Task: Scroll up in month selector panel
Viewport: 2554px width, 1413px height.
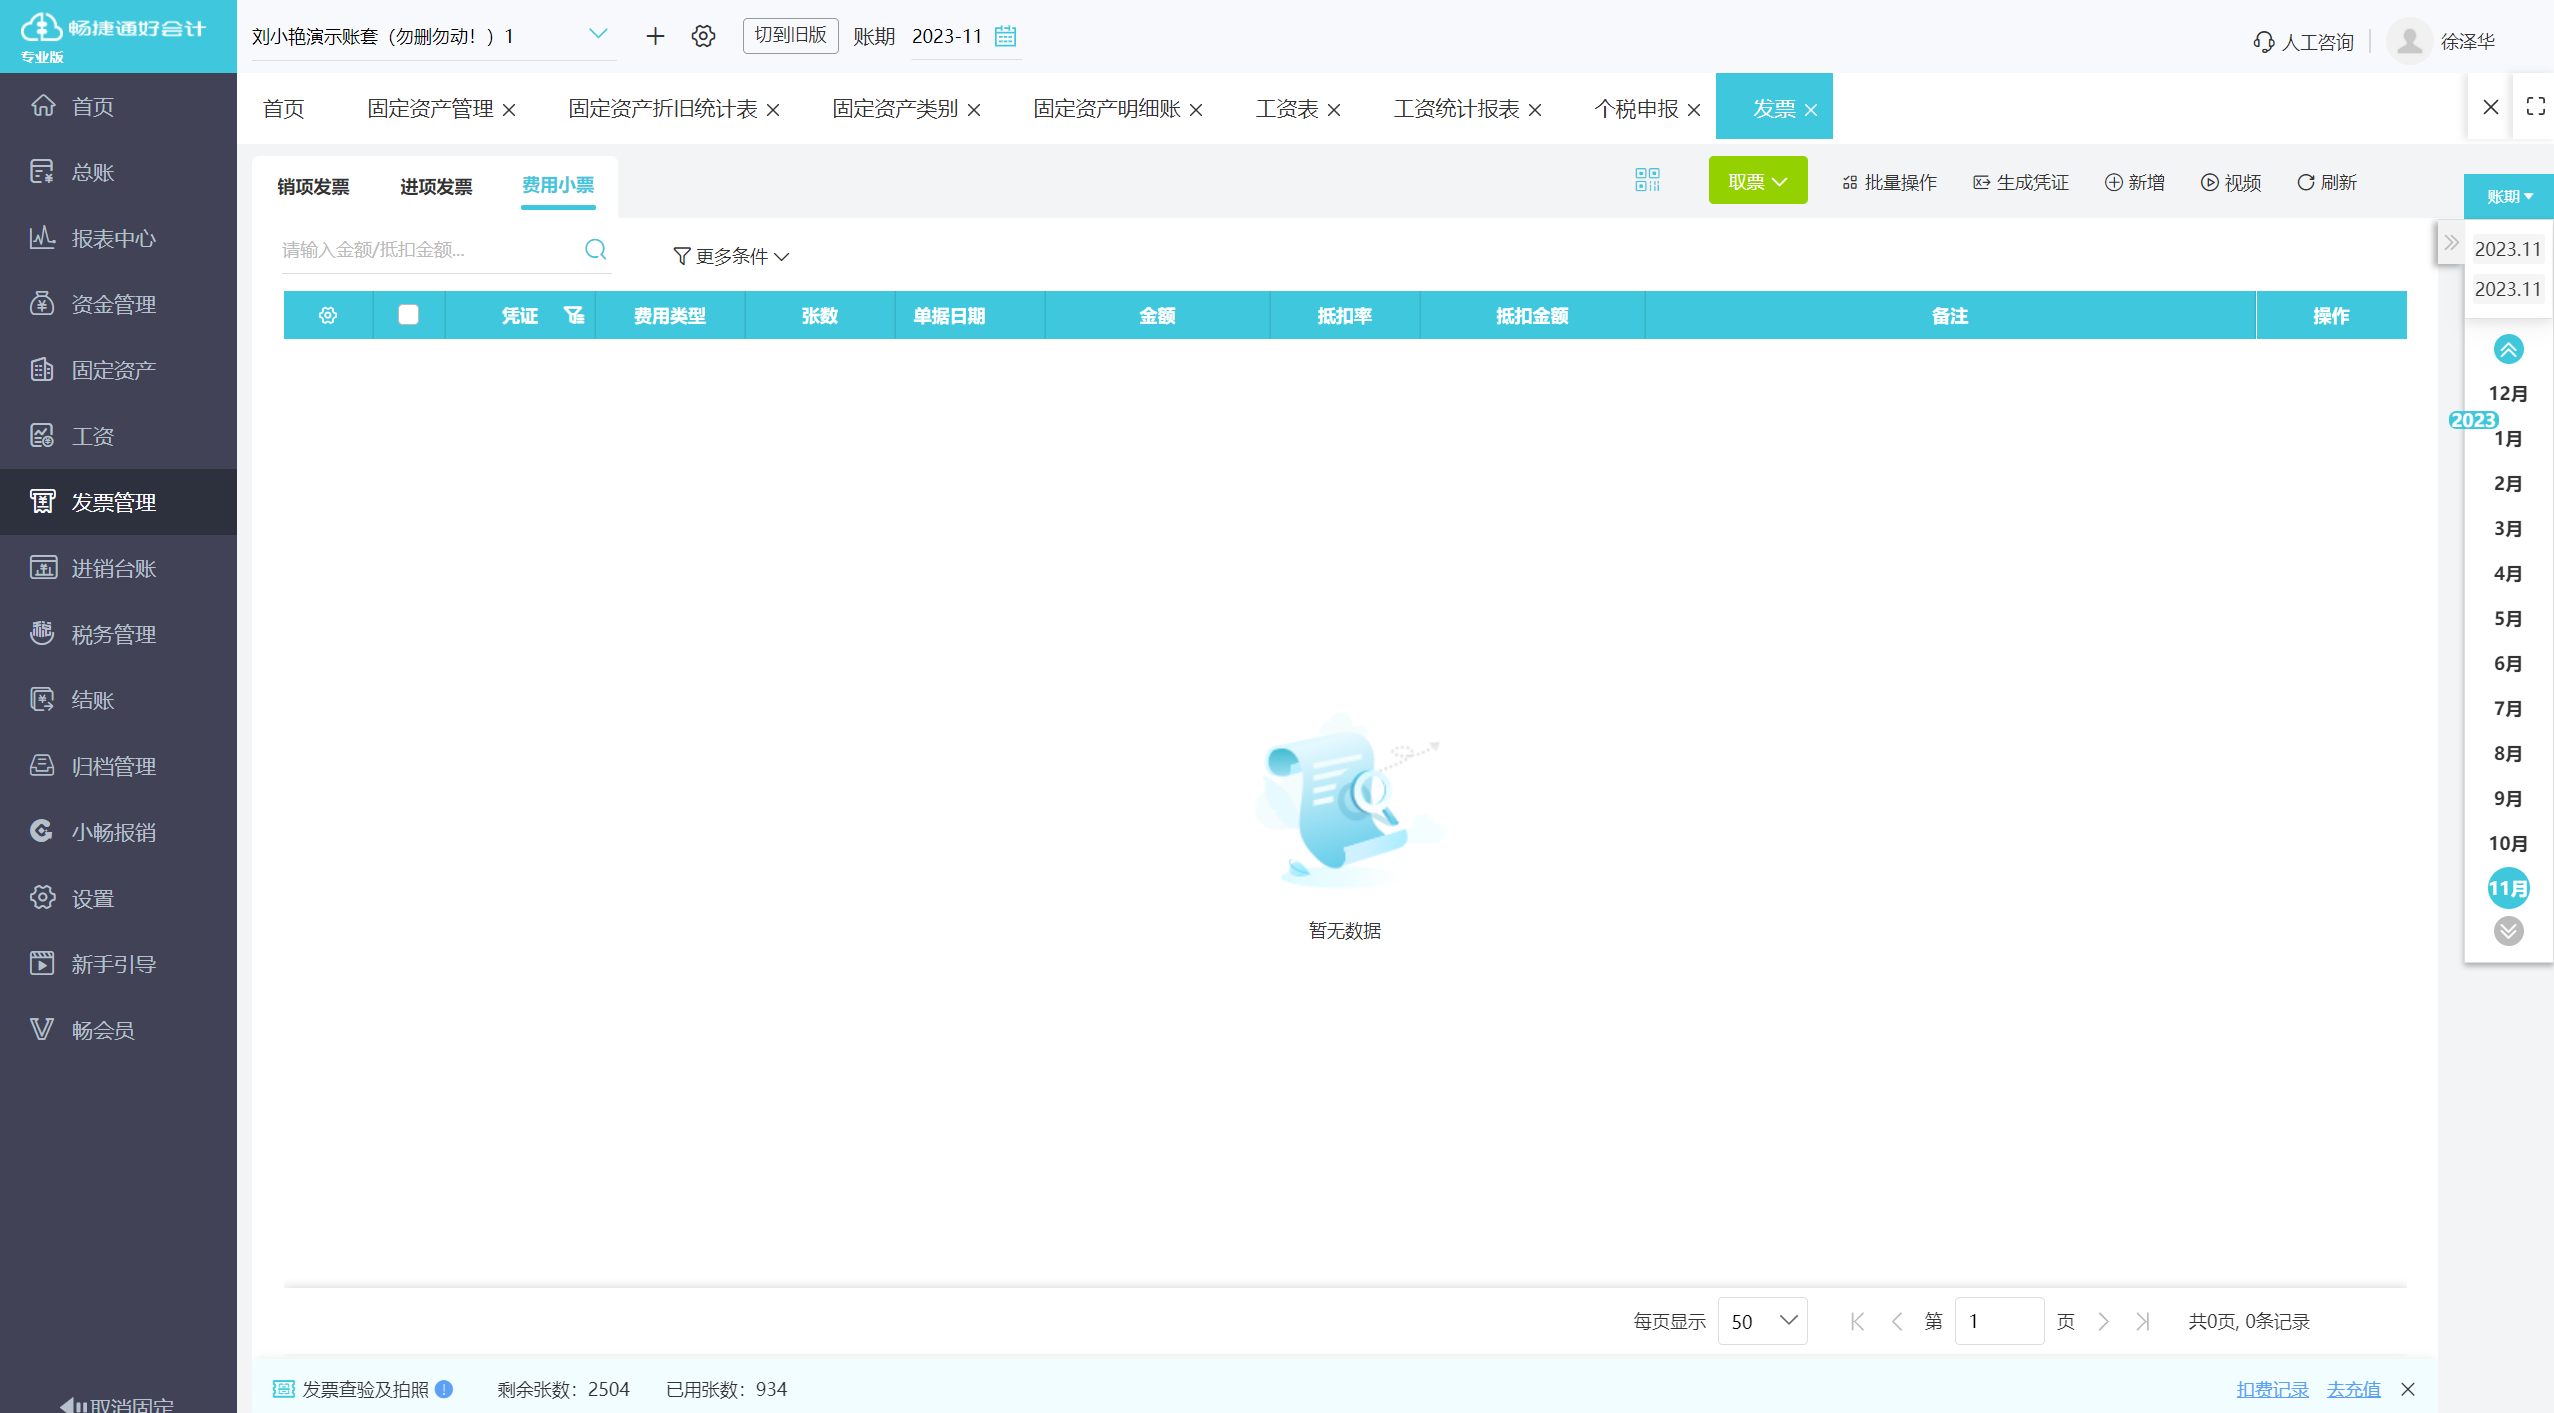Action: click(x=2507, y=348)
